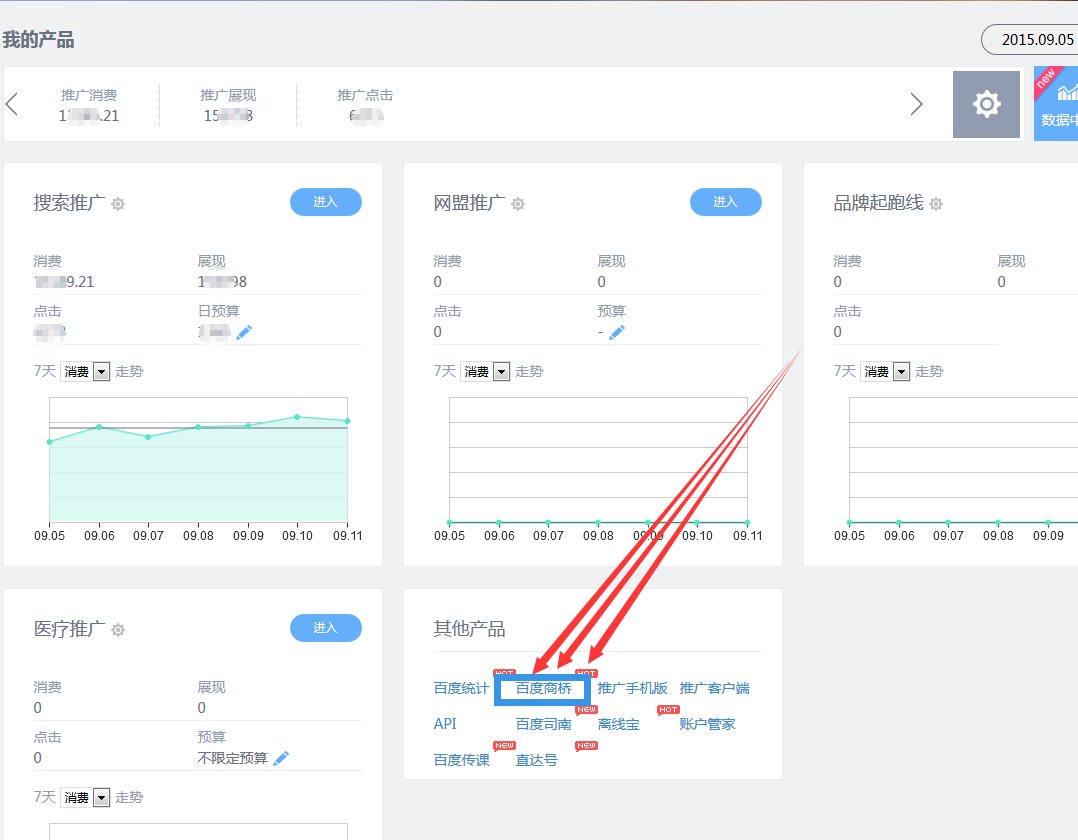Image resolution: width=1078 pixels, height=840 pixels.
Task: Open the 百度统计 link
Action: [460, 688]
